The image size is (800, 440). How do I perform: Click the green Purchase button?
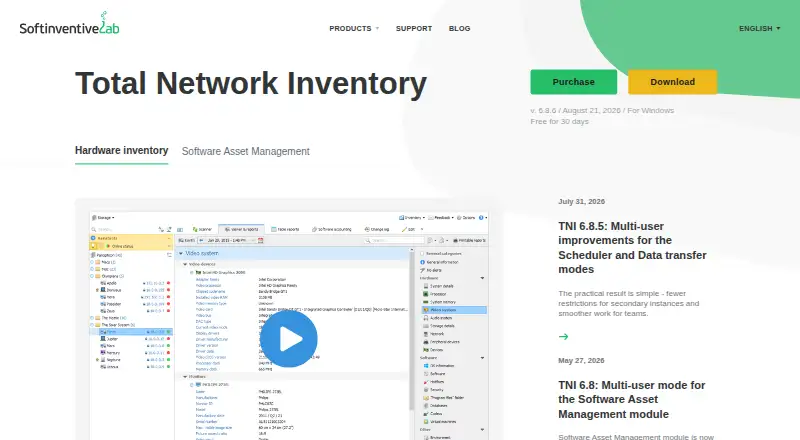tap(573, 82)
